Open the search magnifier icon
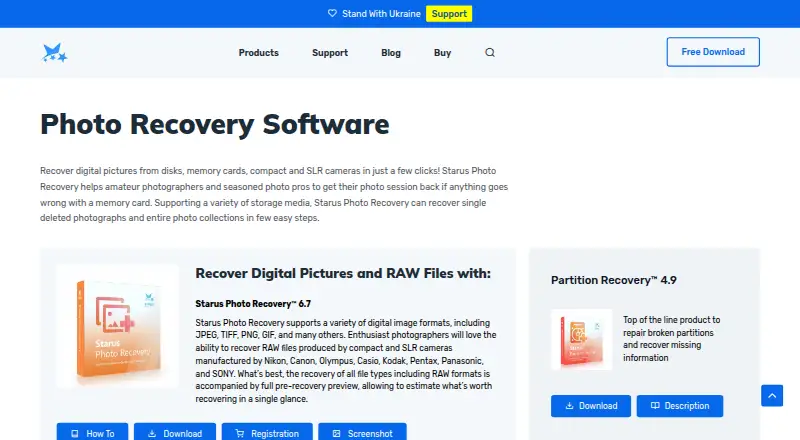 point(490,53)
